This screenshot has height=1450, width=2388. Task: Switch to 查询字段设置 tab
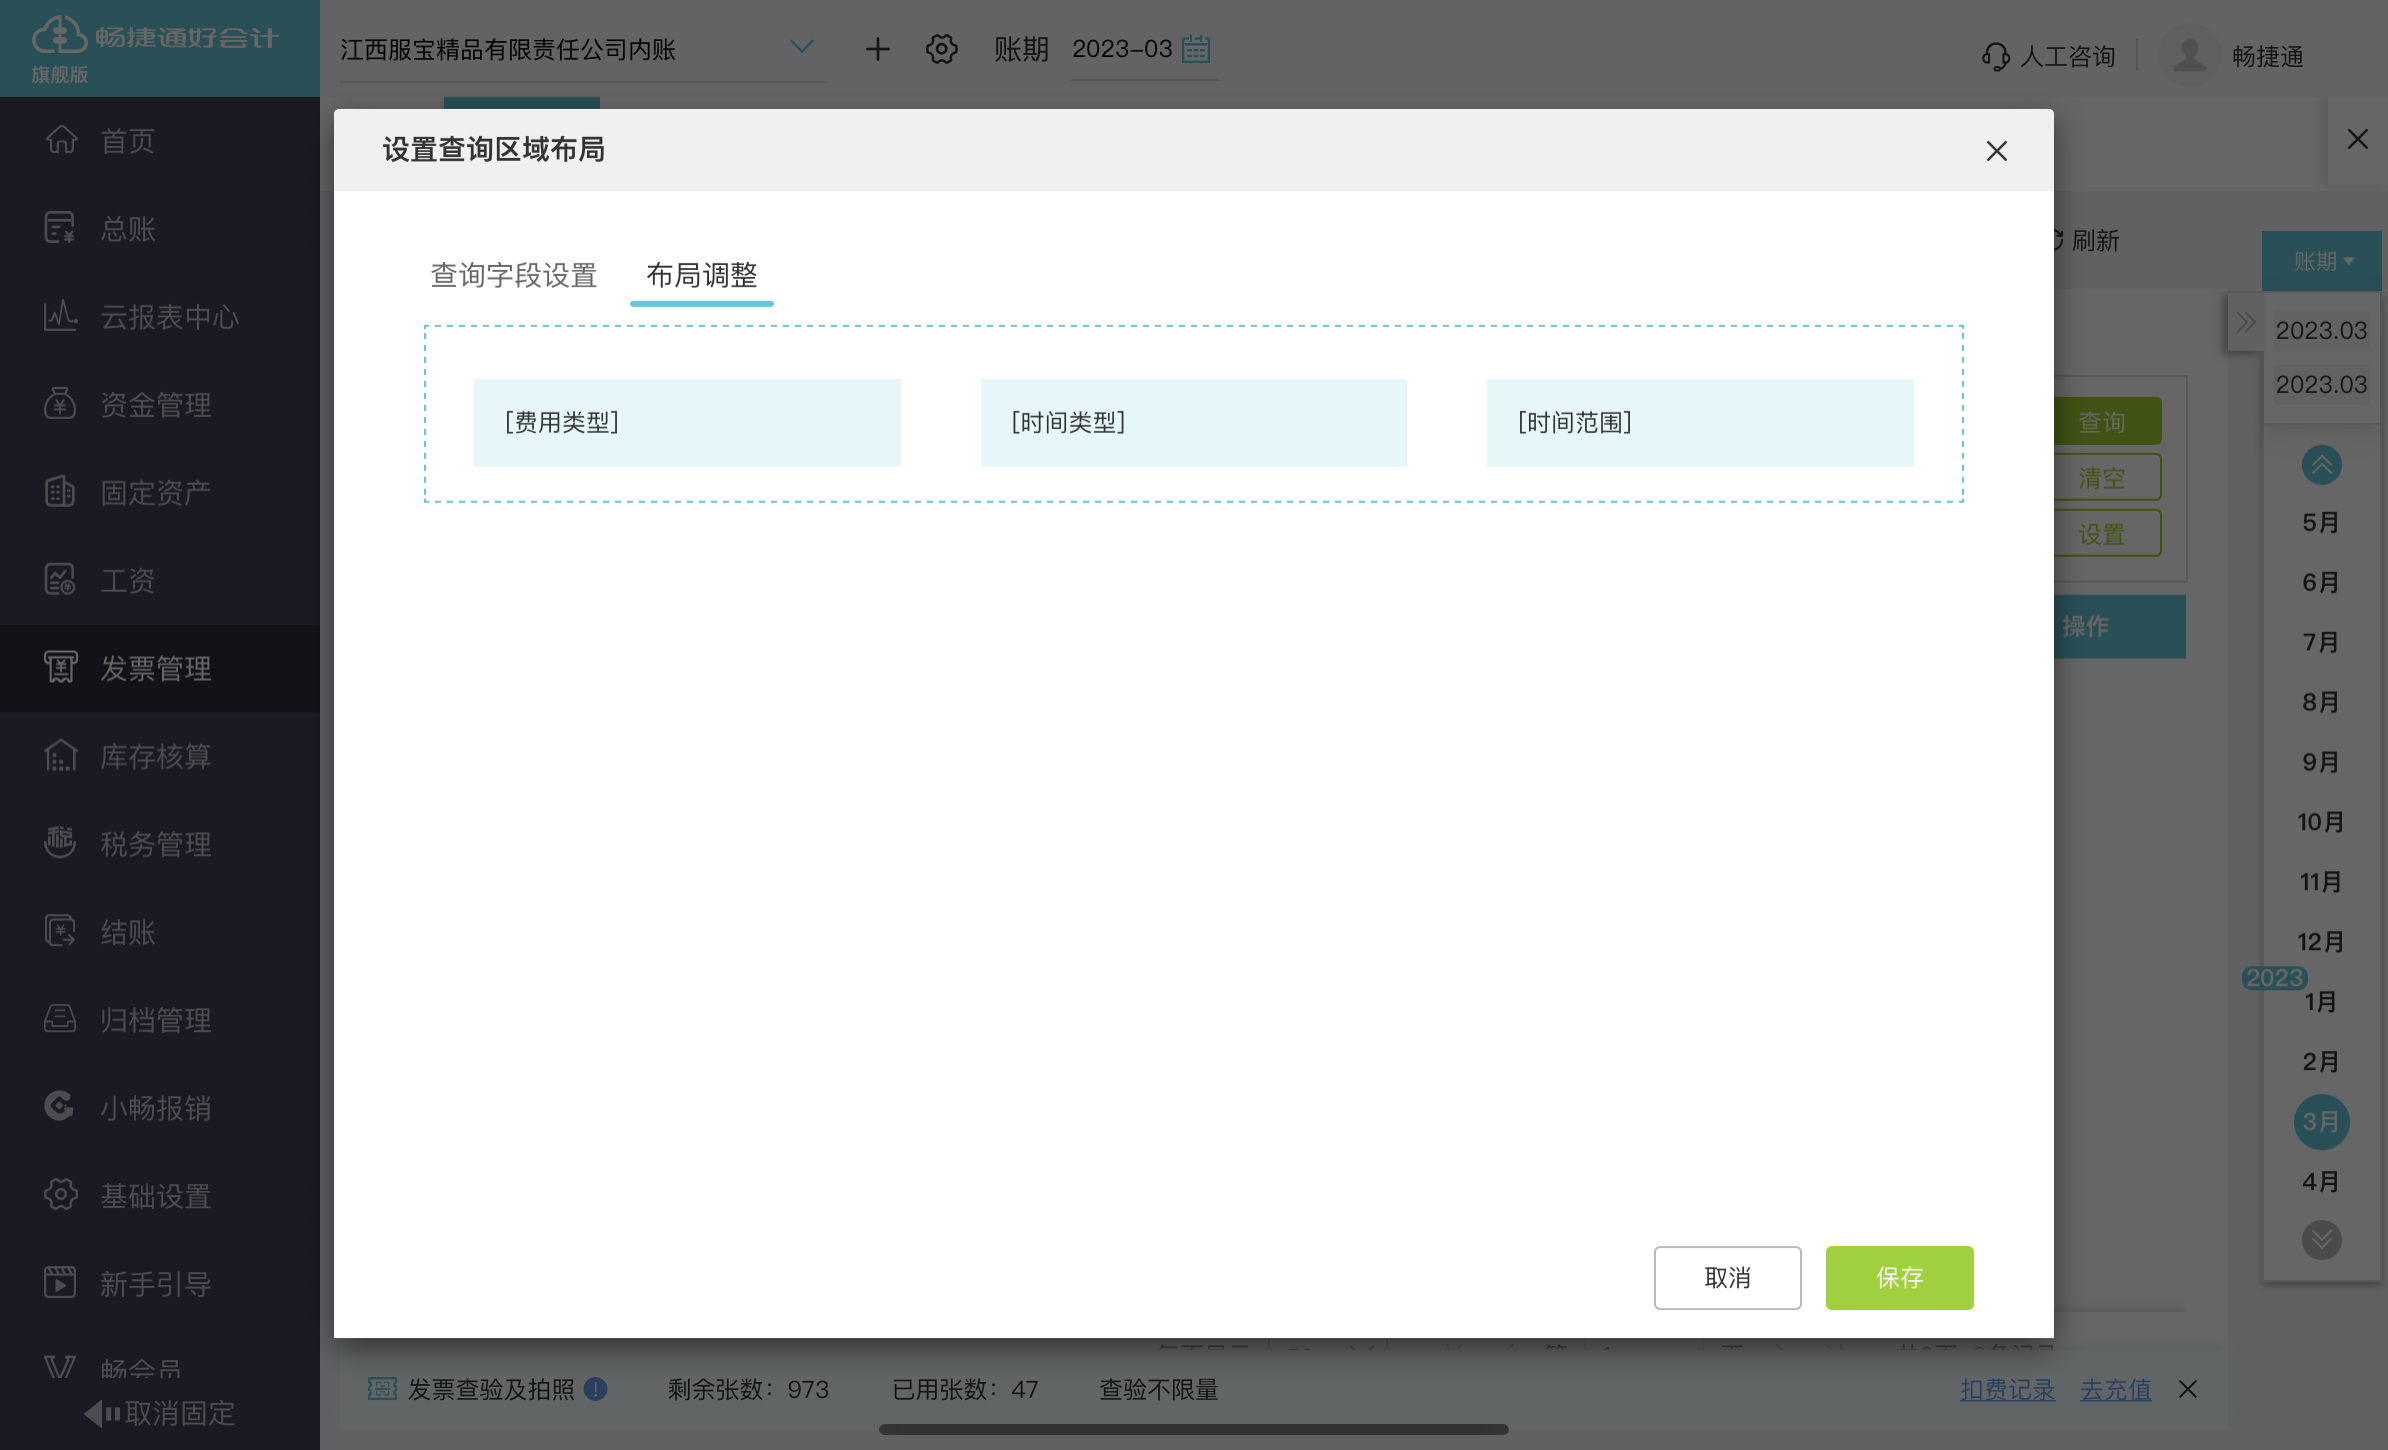click(513, 275)
